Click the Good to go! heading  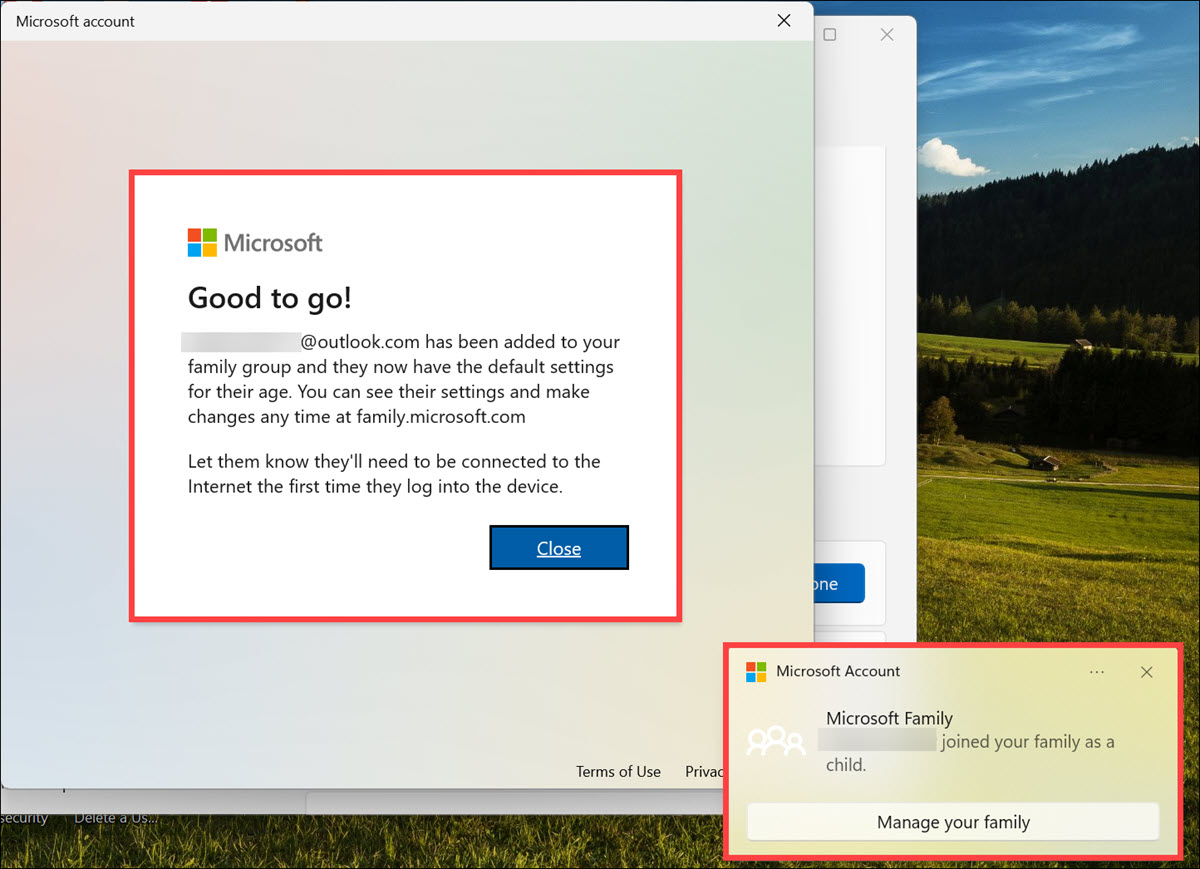269,298
